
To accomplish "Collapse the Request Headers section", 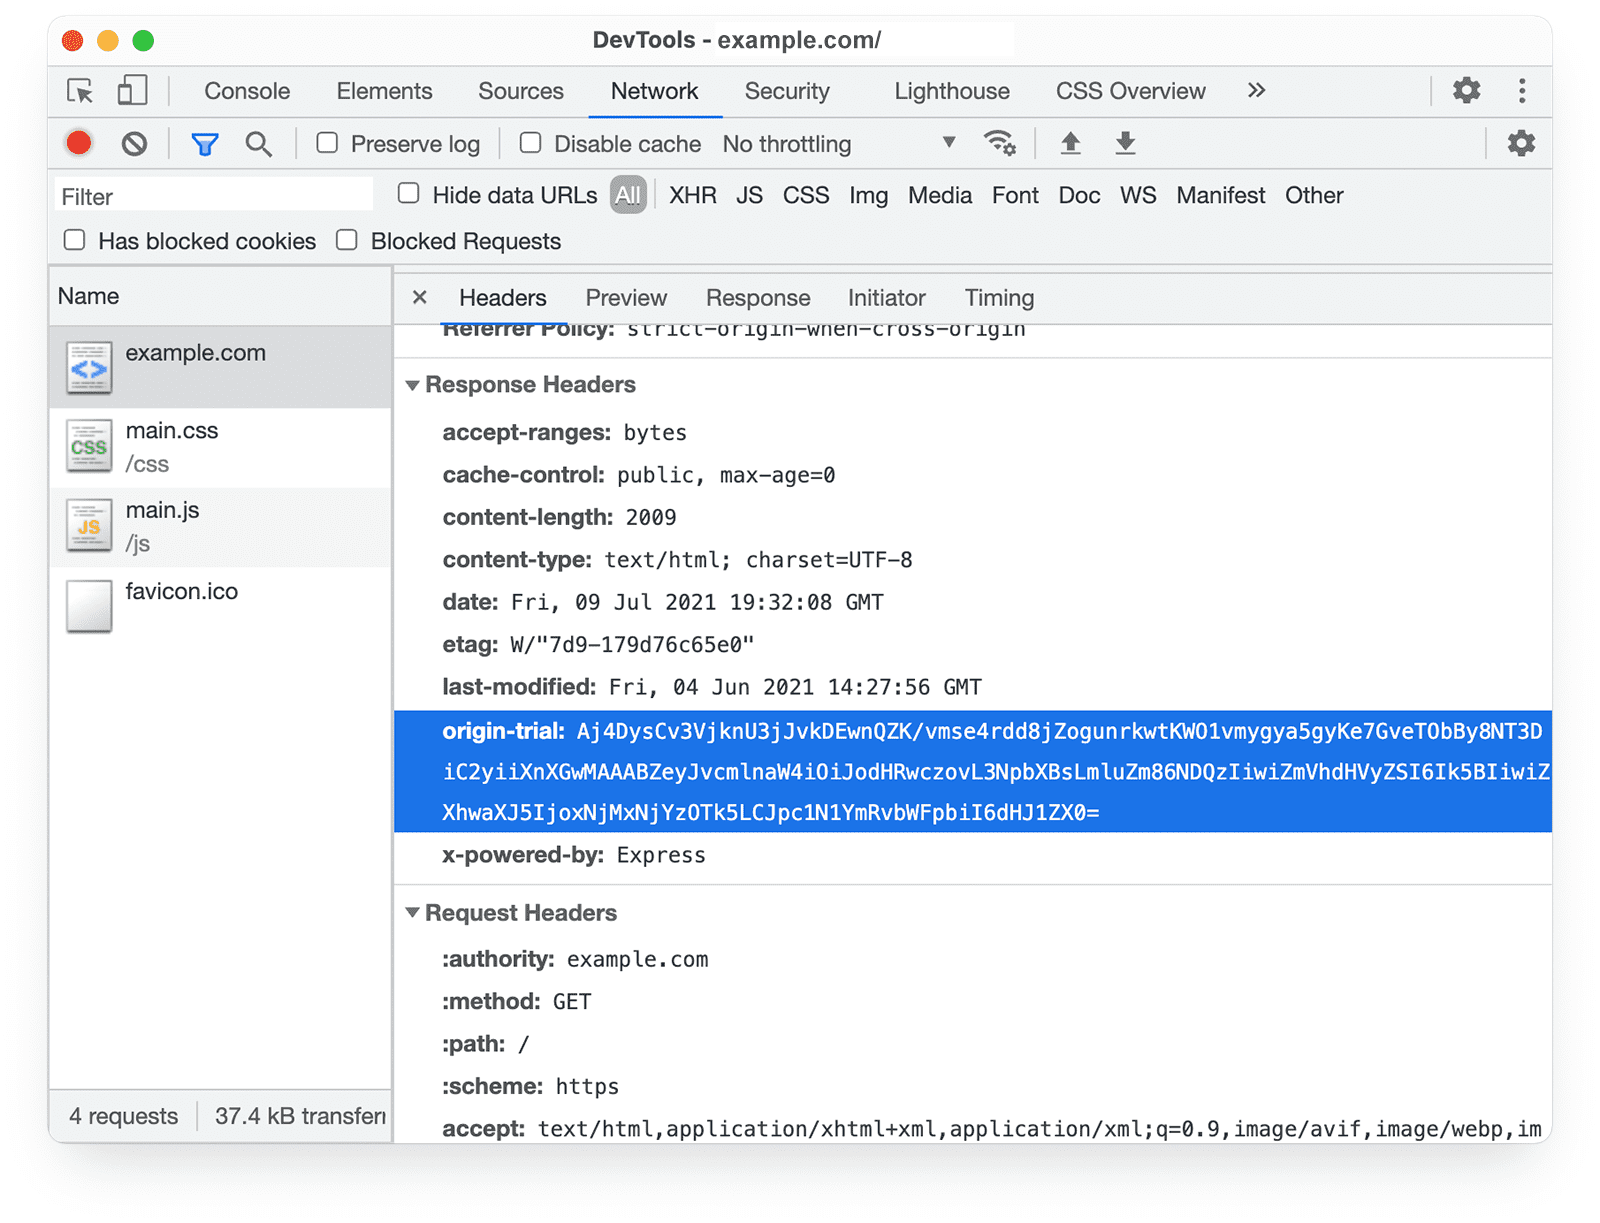I will [413, 913].
